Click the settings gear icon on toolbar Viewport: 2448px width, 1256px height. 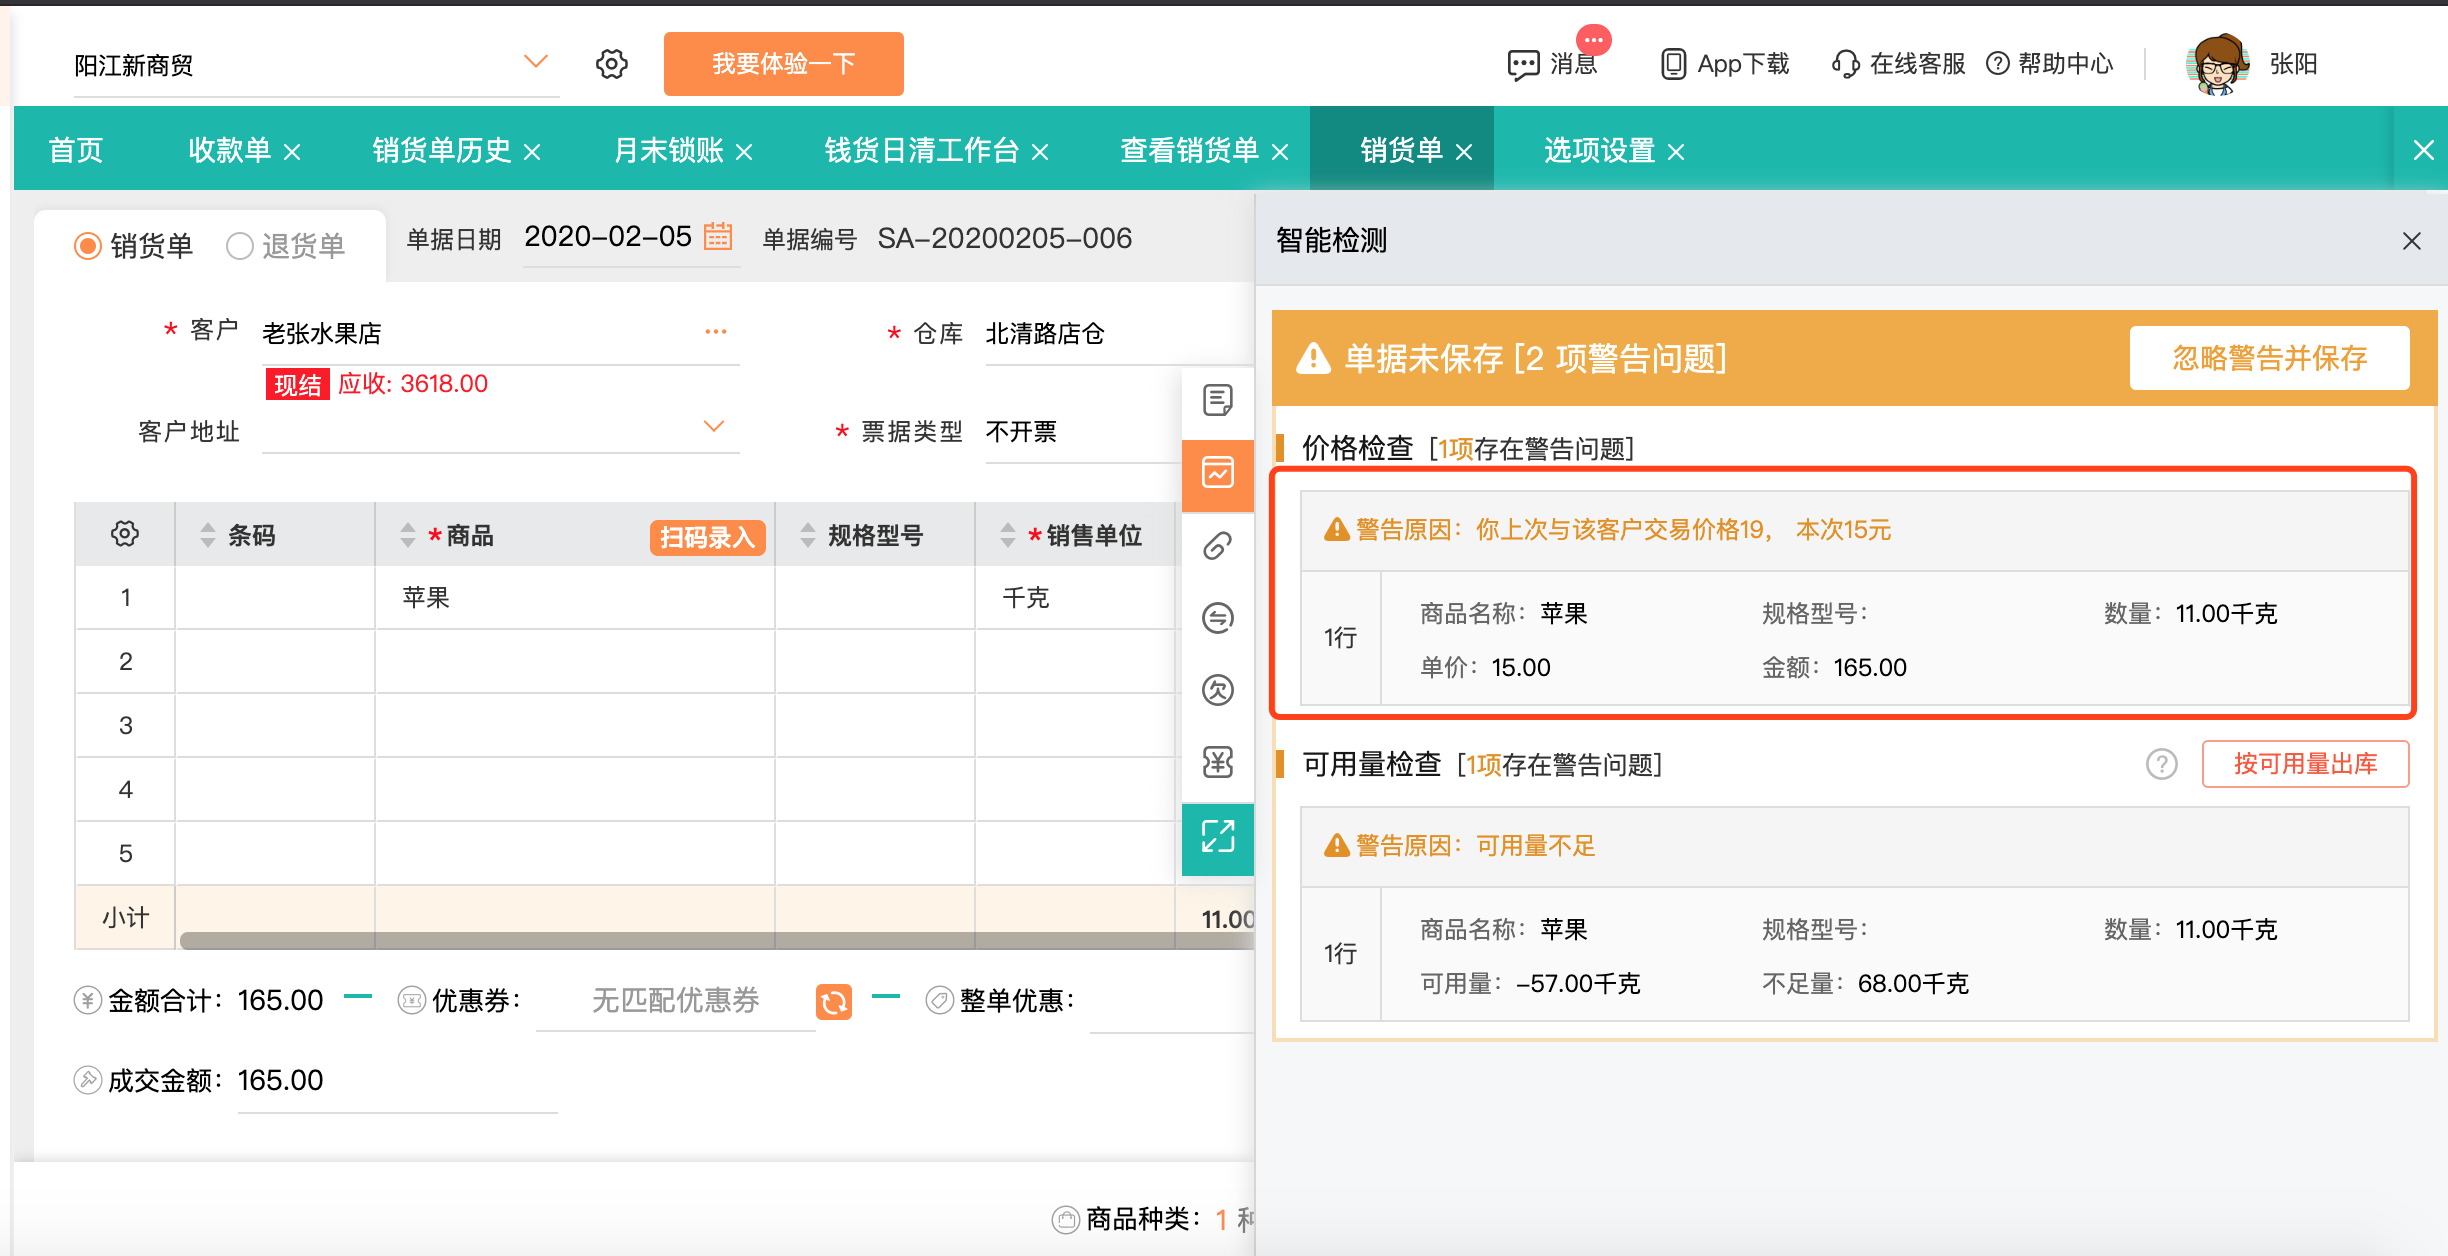coord(608,64)
